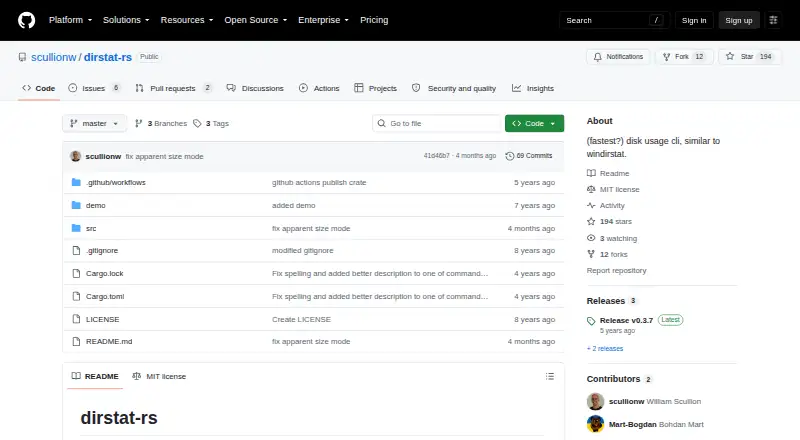Select the MIT license tab

click(x=159, y=376)
